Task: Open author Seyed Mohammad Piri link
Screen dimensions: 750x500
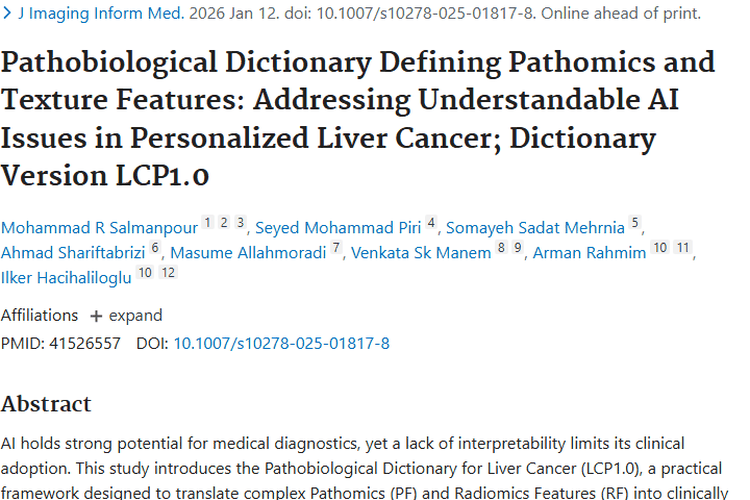Action: (338, 228)
